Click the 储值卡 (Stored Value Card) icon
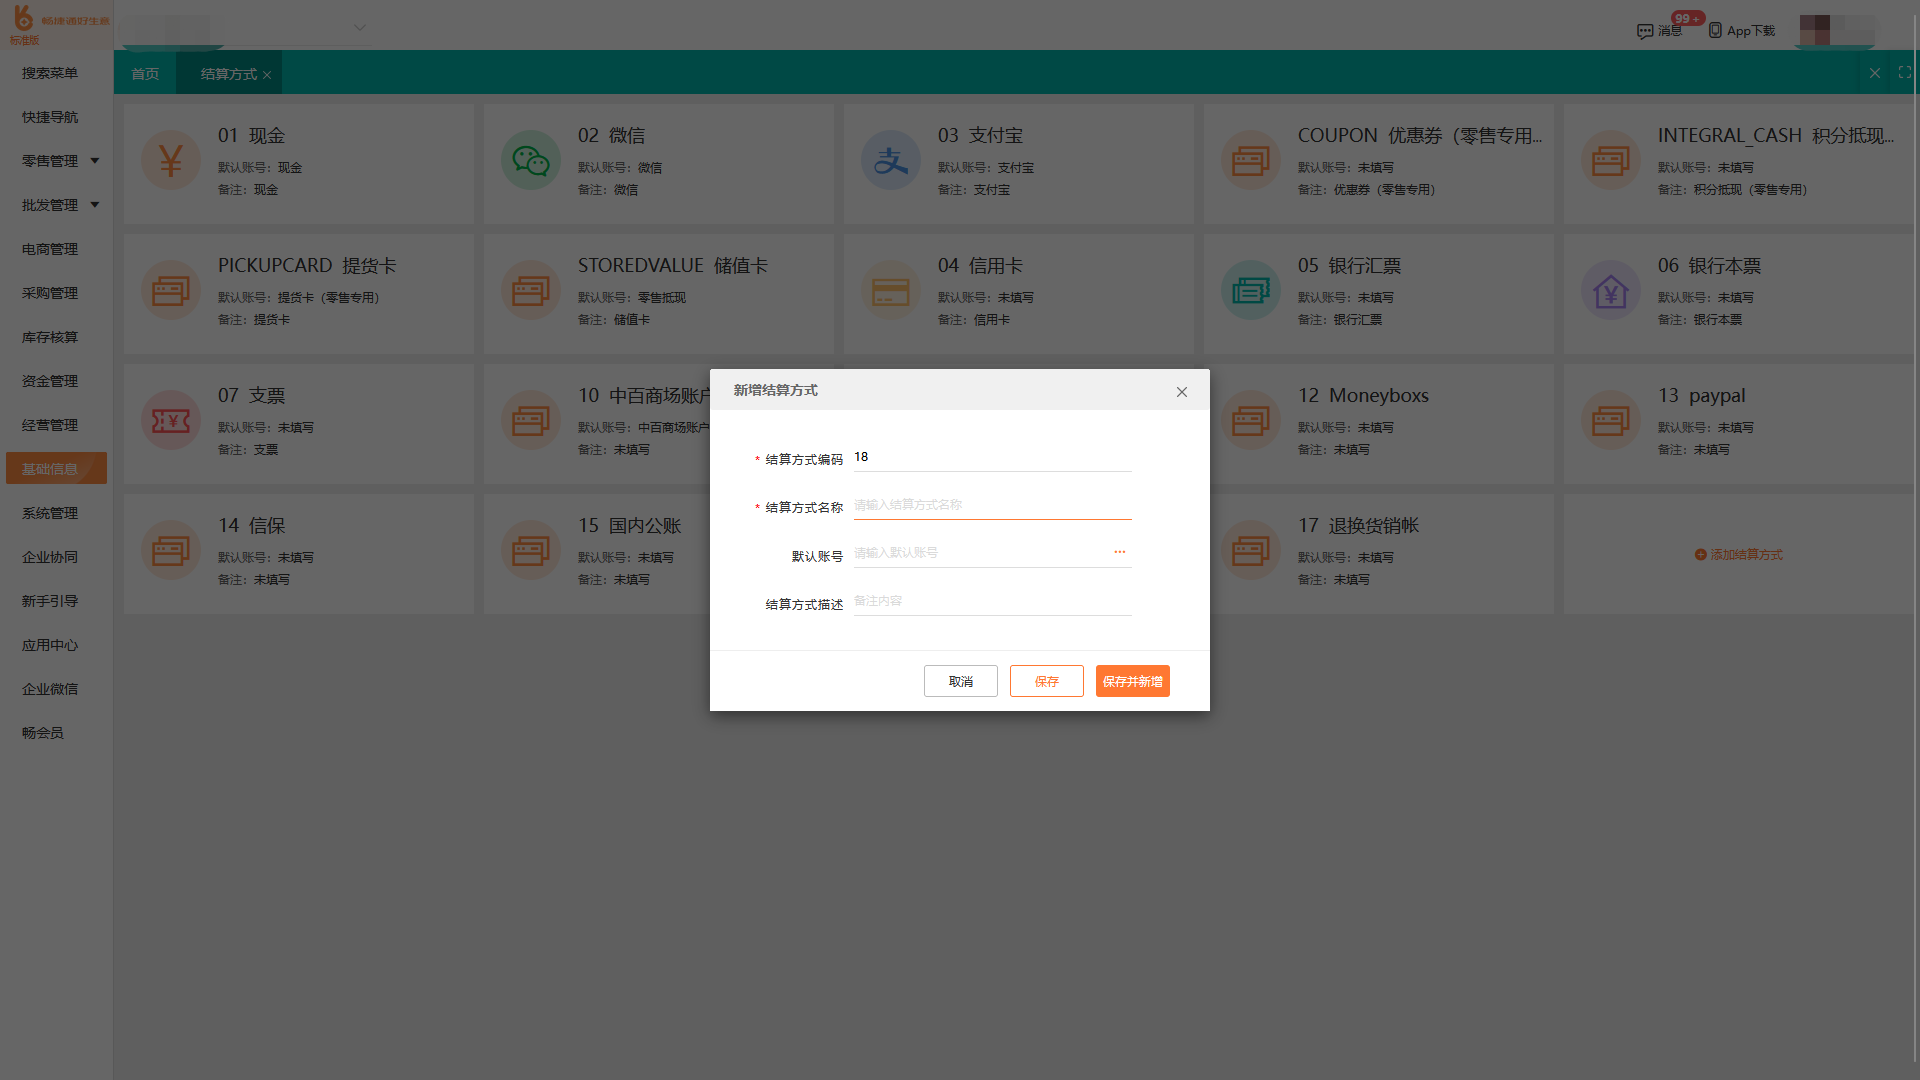The image size is (1920, 1080). (x=530, y=290)
